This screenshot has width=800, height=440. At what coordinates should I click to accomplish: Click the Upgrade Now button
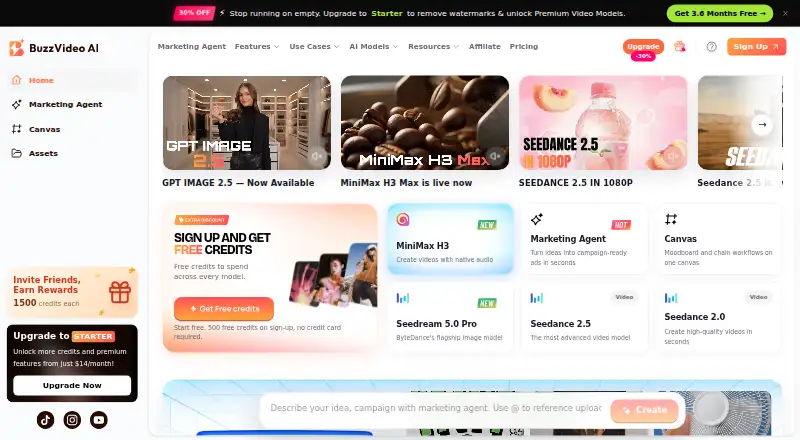click(x=72, y=385)
